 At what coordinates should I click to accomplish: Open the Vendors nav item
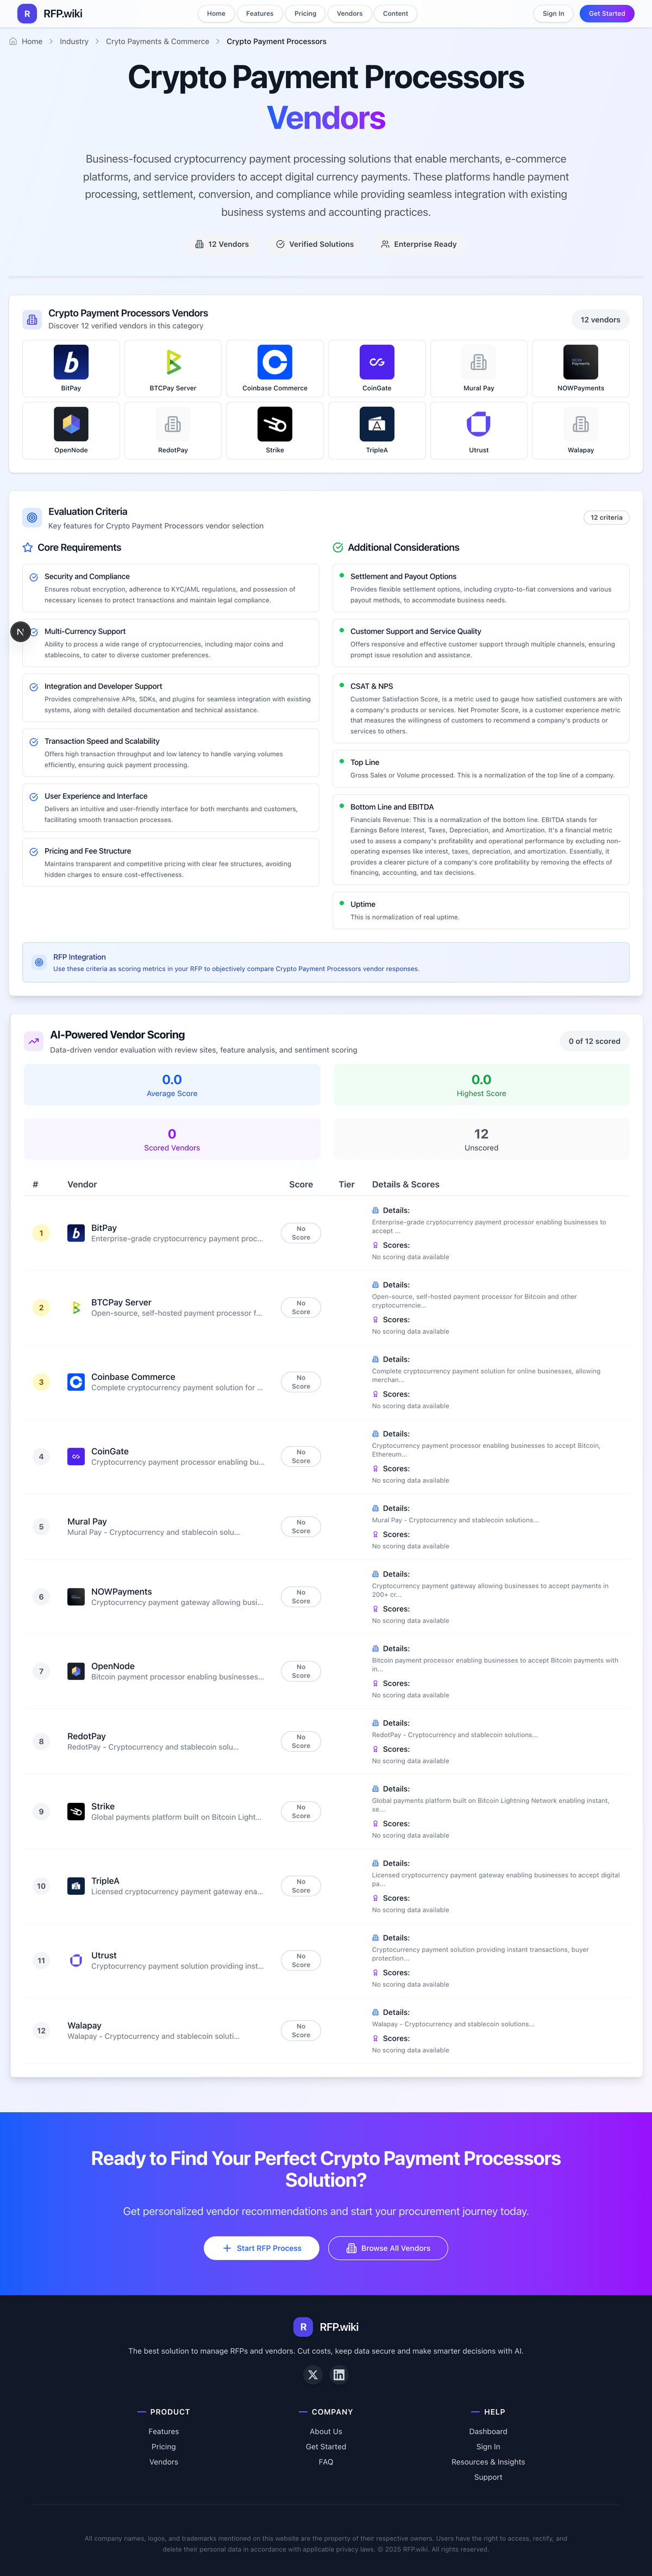coord(350,14)
